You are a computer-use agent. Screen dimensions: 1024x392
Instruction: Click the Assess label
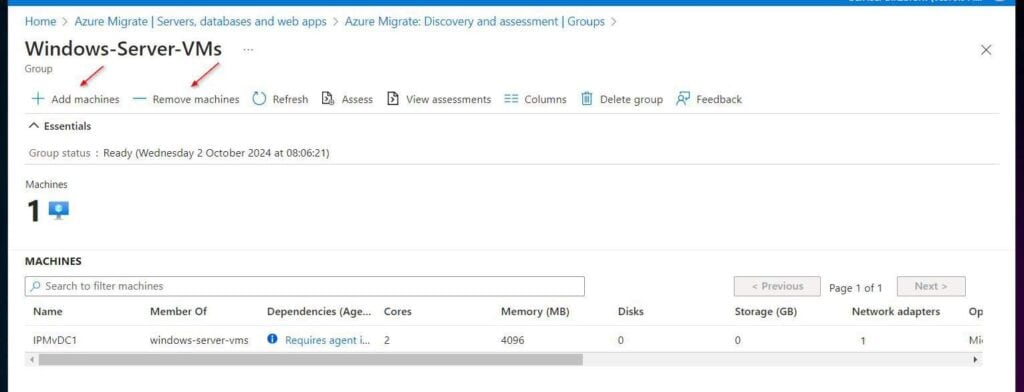357,99
